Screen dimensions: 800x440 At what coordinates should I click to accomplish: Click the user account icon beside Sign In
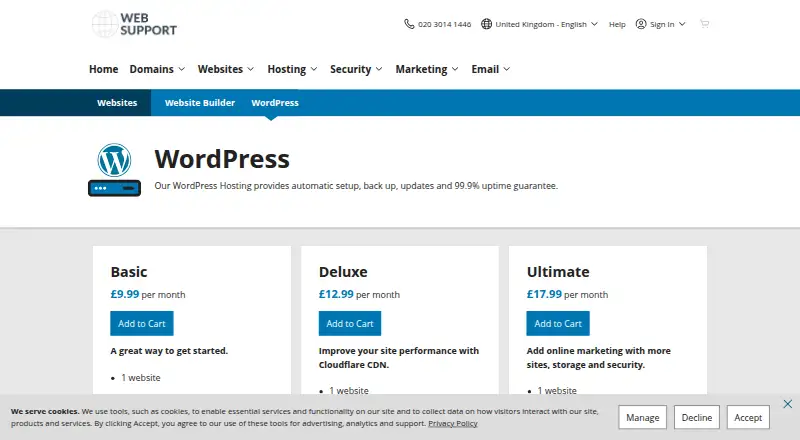click(x=641, y=24)
